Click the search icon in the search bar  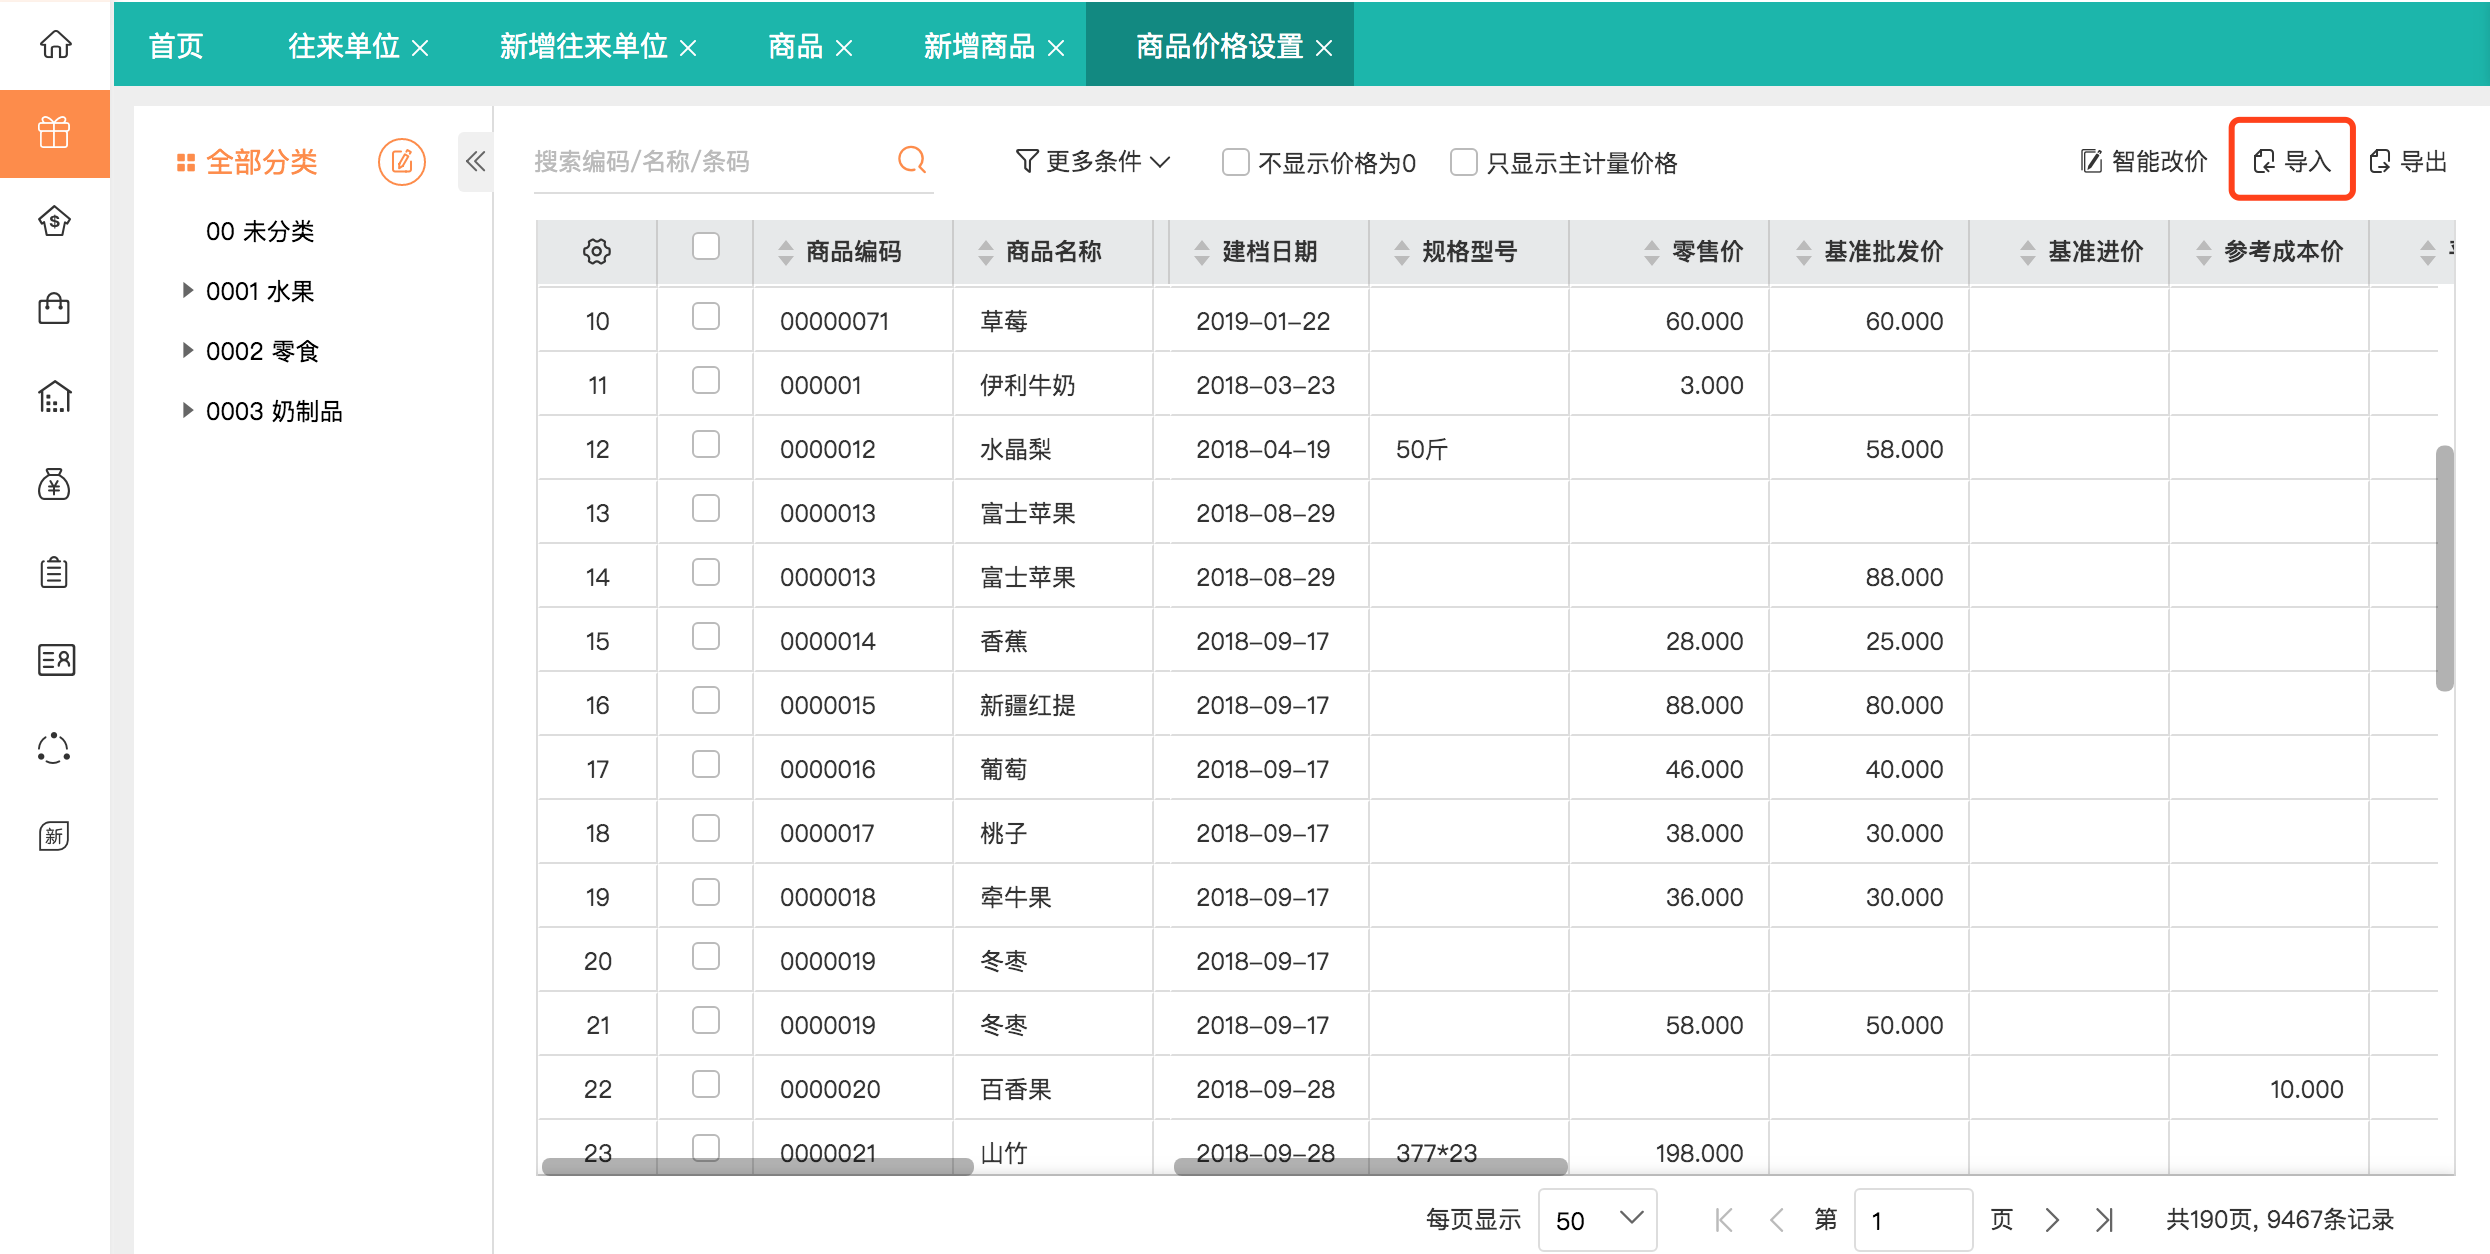tap(912, 160)
